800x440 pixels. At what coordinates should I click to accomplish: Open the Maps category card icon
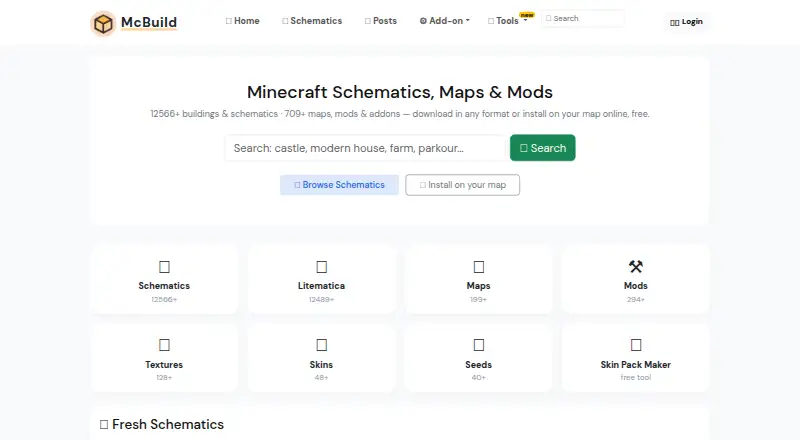[479, 267]
